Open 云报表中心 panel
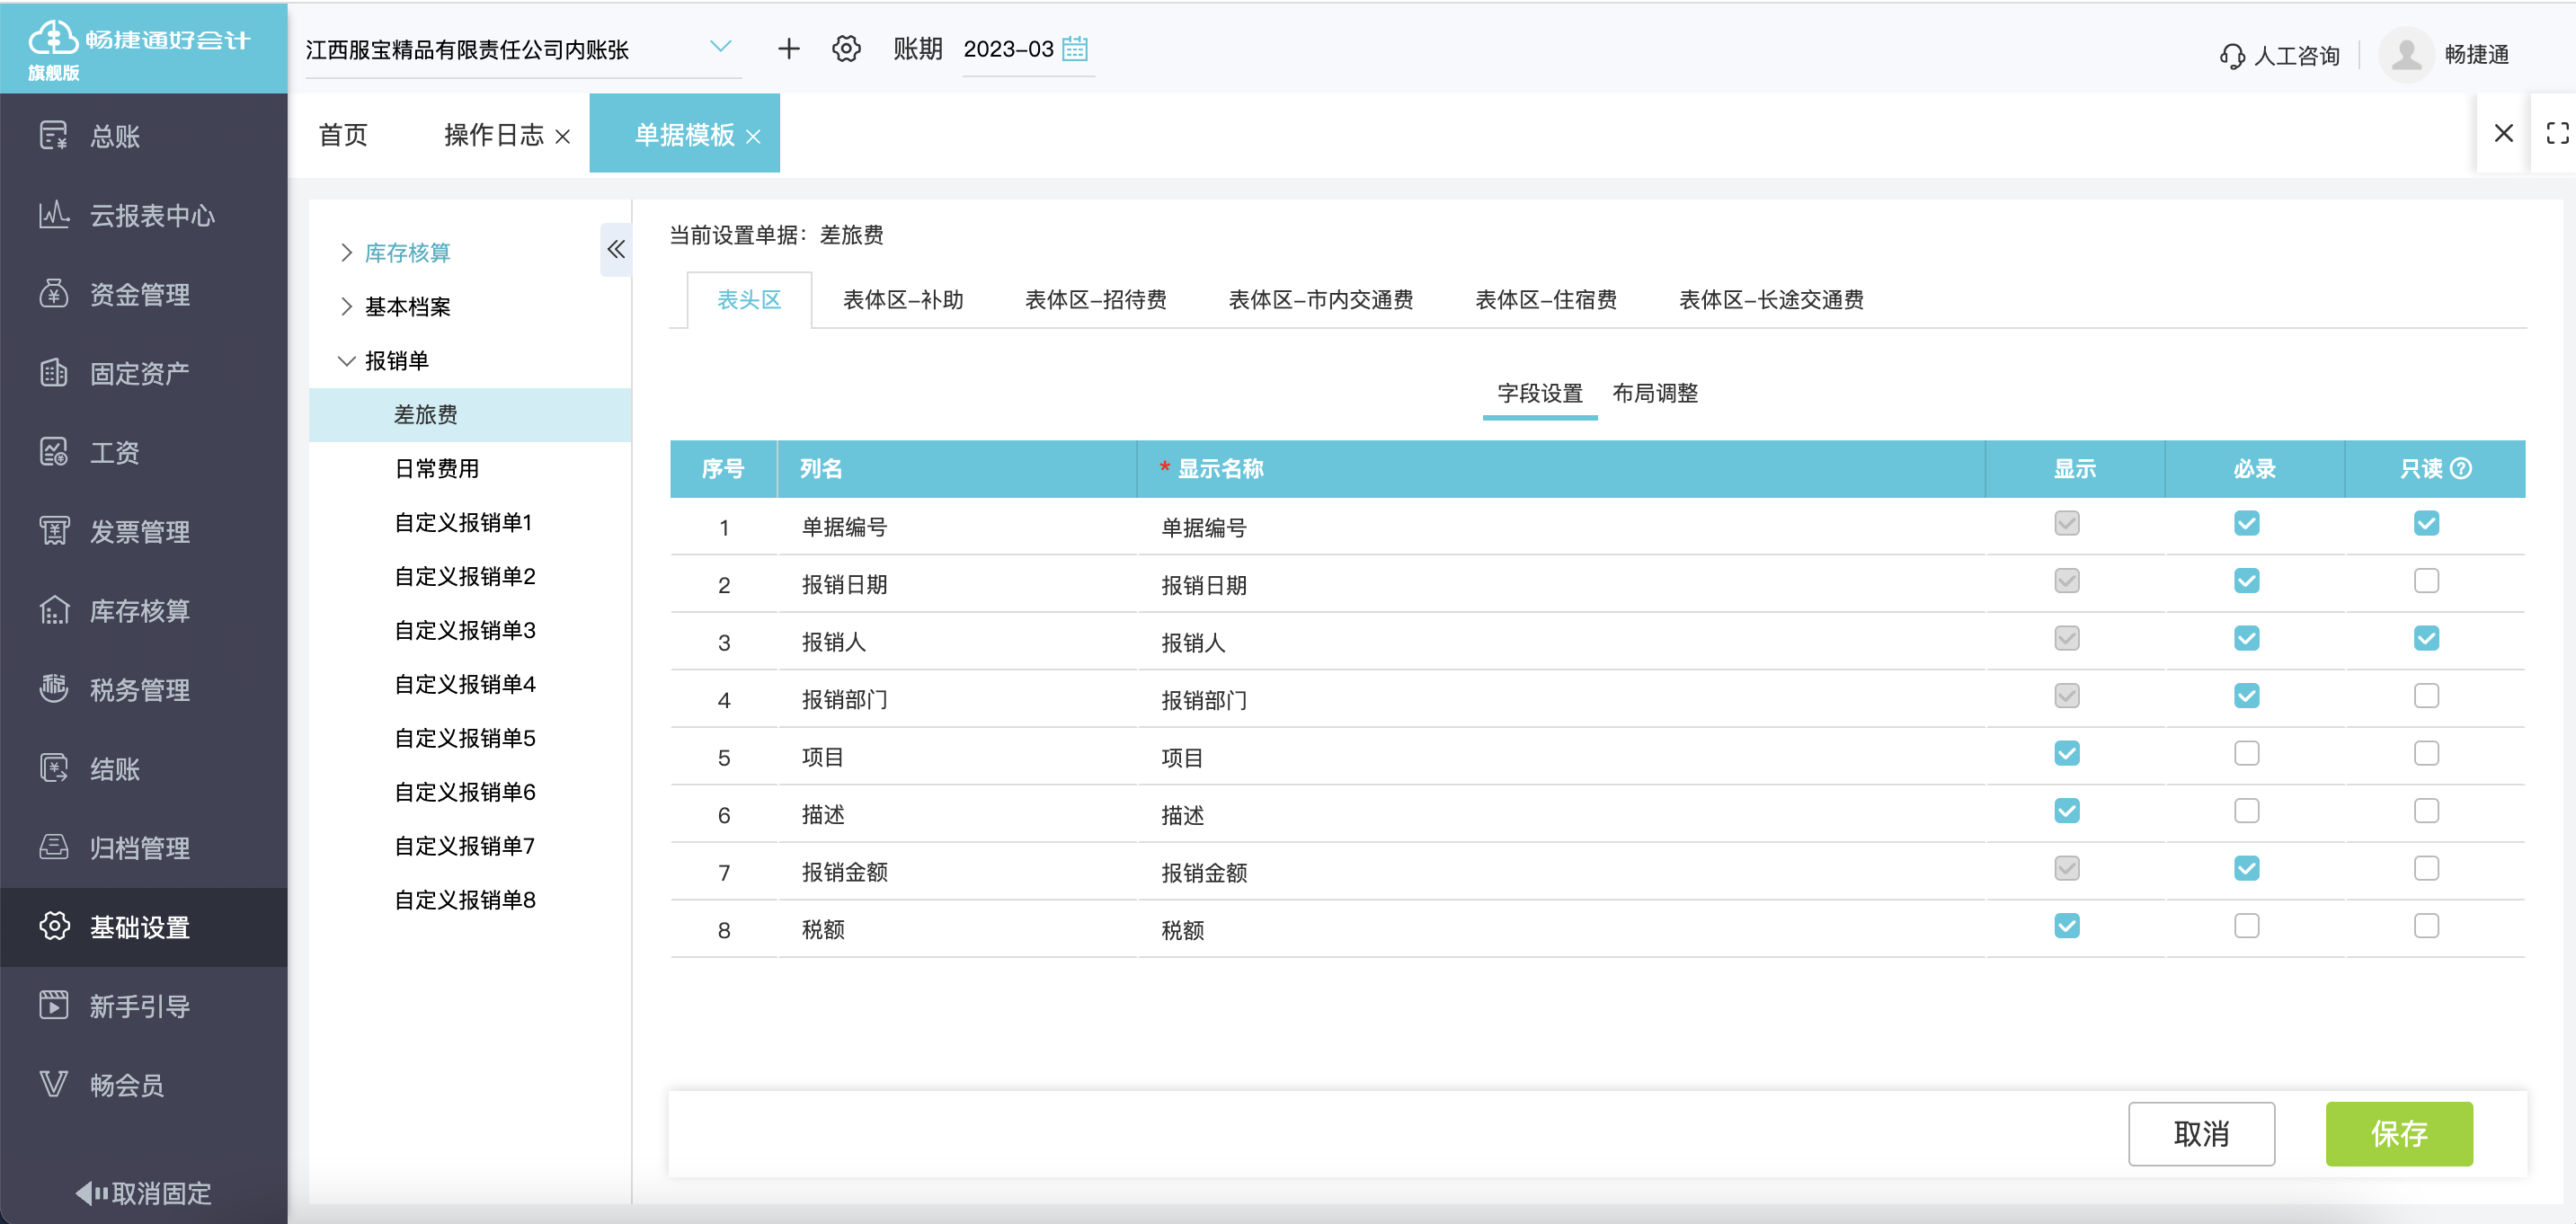2576x1224 pixels. [148, 215]
